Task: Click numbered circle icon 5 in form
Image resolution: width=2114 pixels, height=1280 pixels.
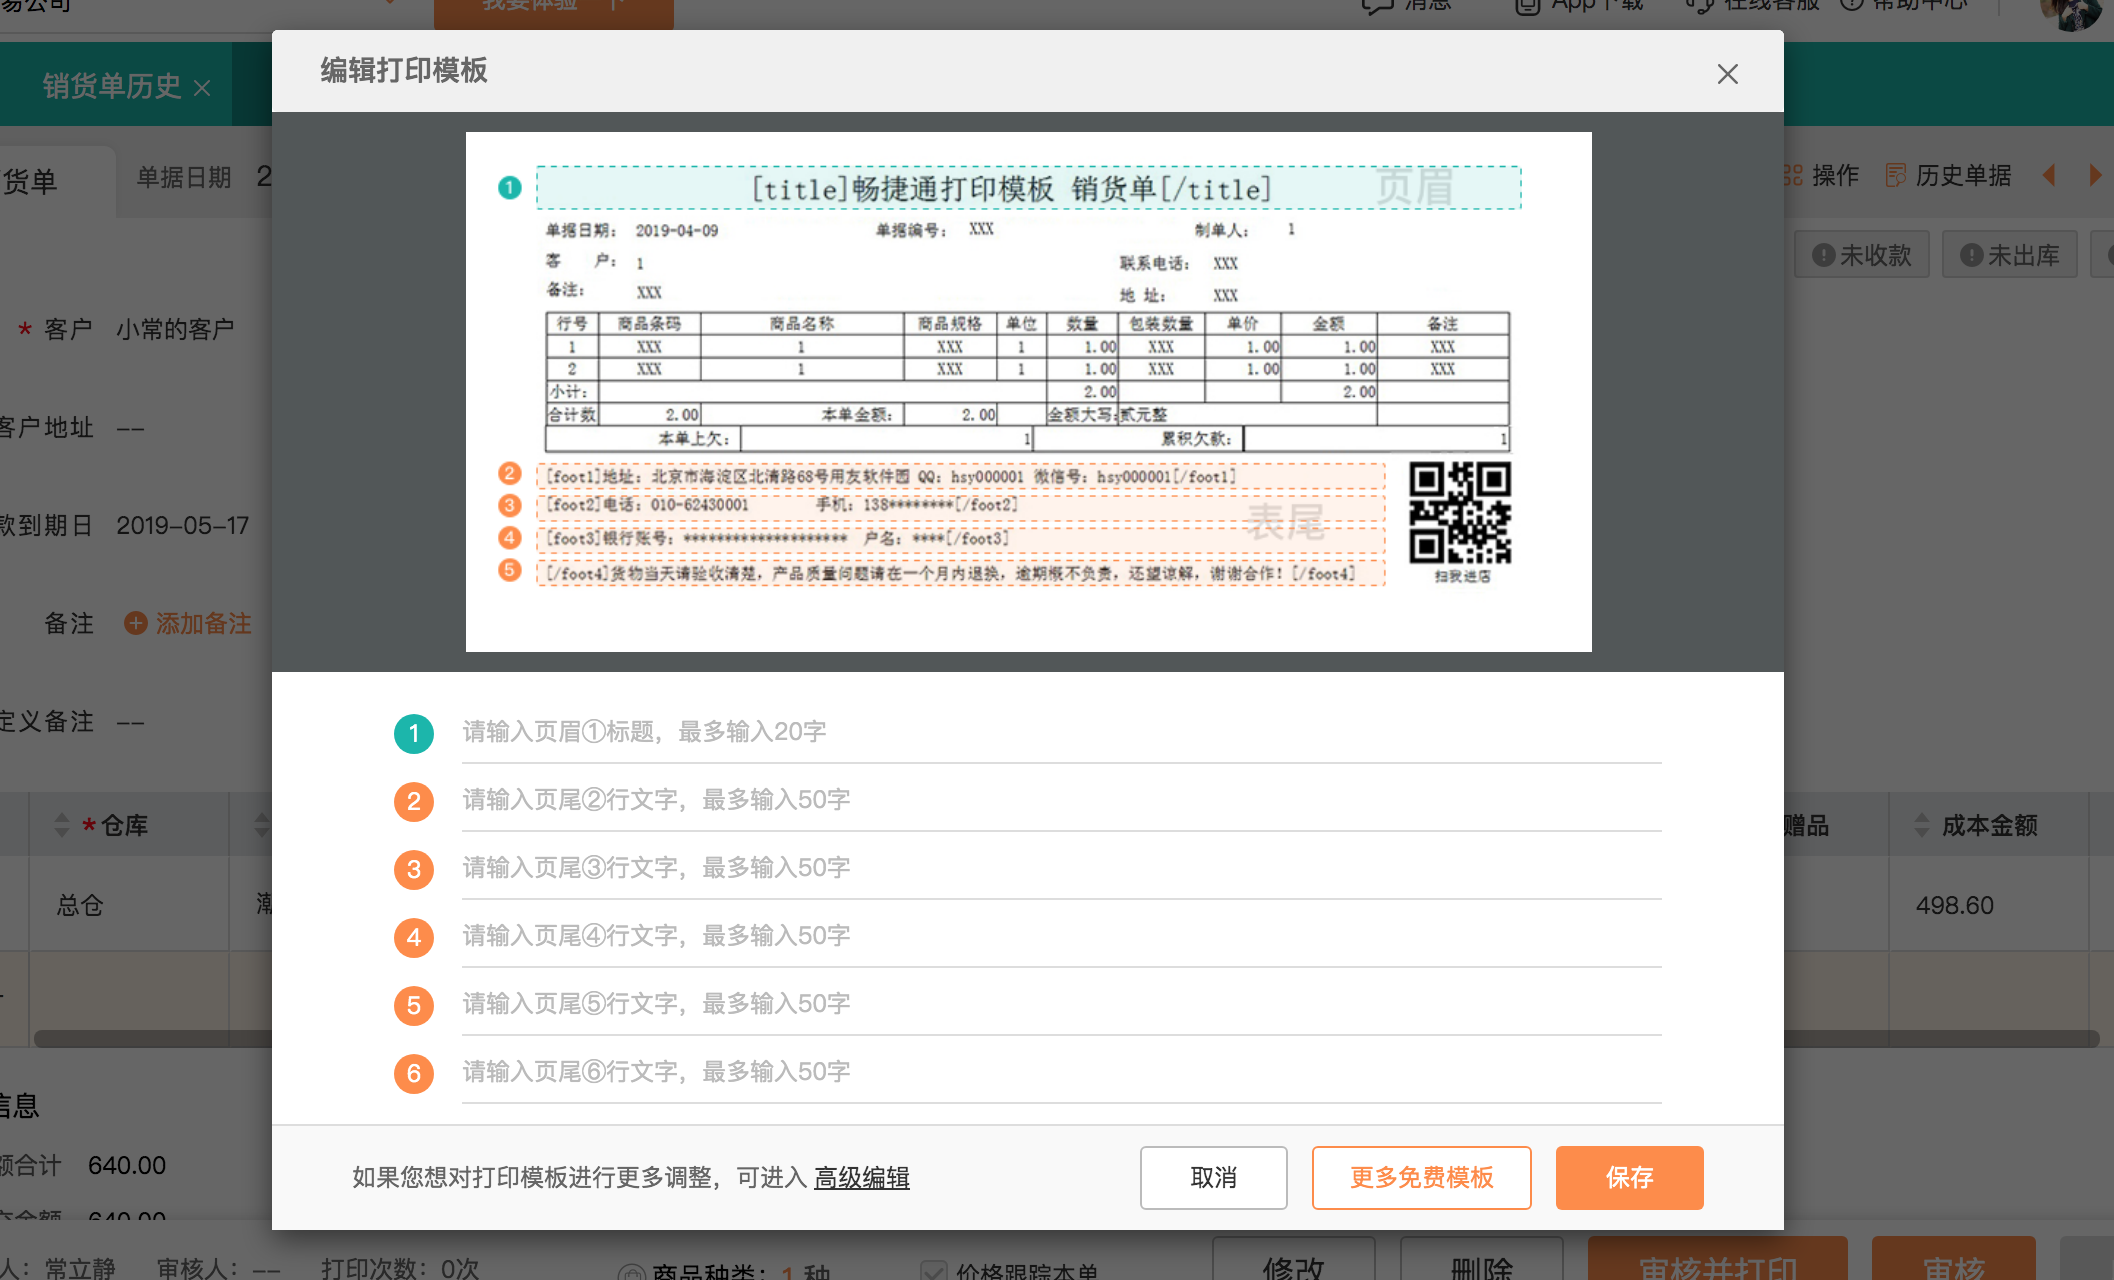Action: pyautogui.click(x=418, y=1004)
